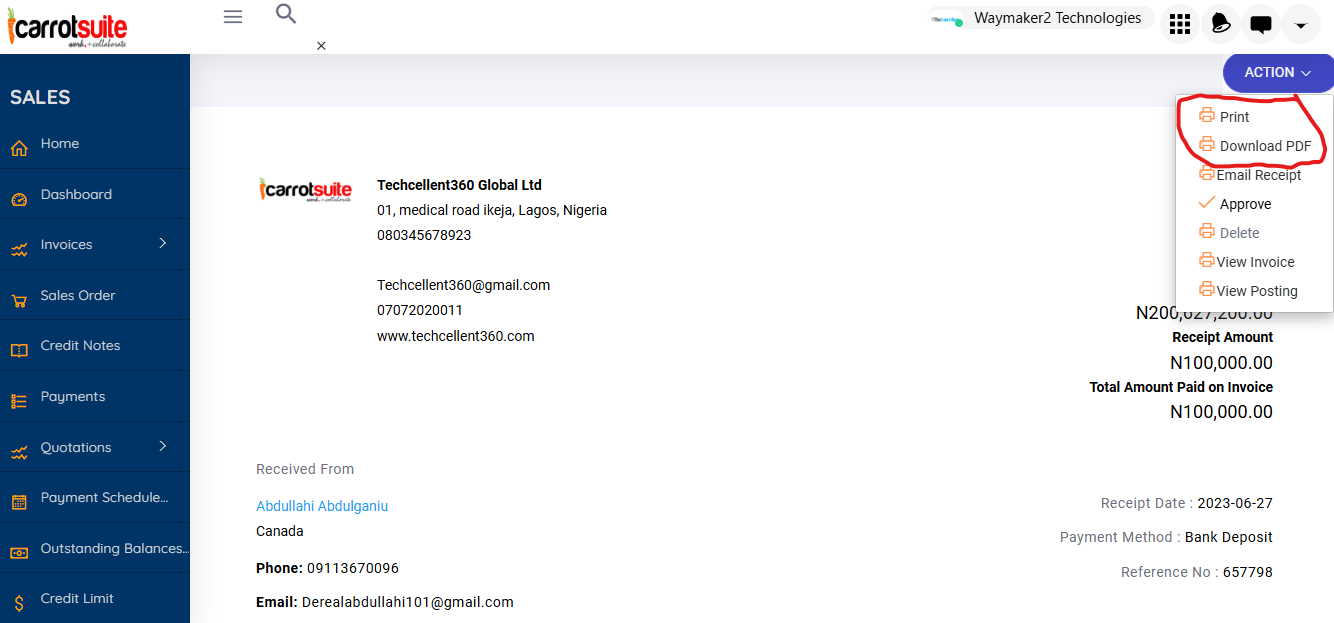Expand the Quotations submenu chevron
Viewport: 1334px width, 623px height.
tap(162, 446)
